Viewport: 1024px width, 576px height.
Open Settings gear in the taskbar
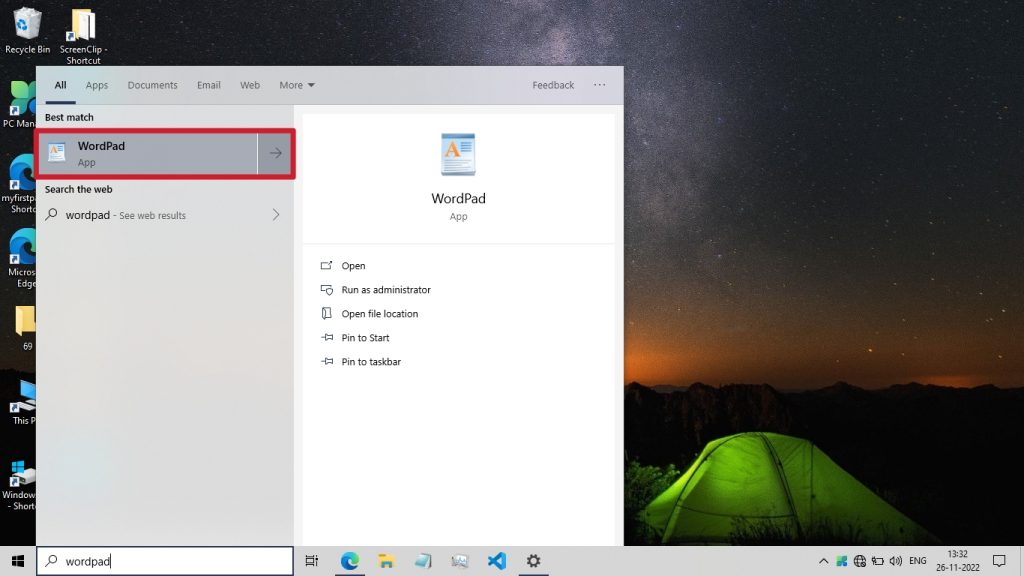[534, 561]
